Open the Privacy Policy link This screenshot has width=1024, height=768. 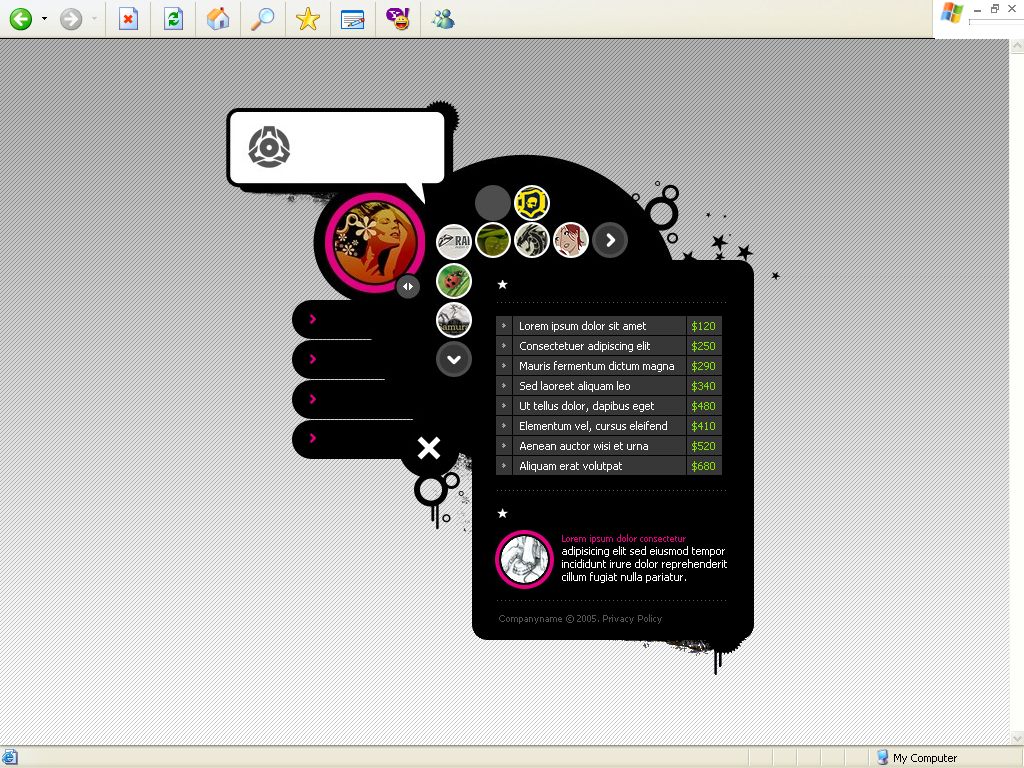[632, 619]
